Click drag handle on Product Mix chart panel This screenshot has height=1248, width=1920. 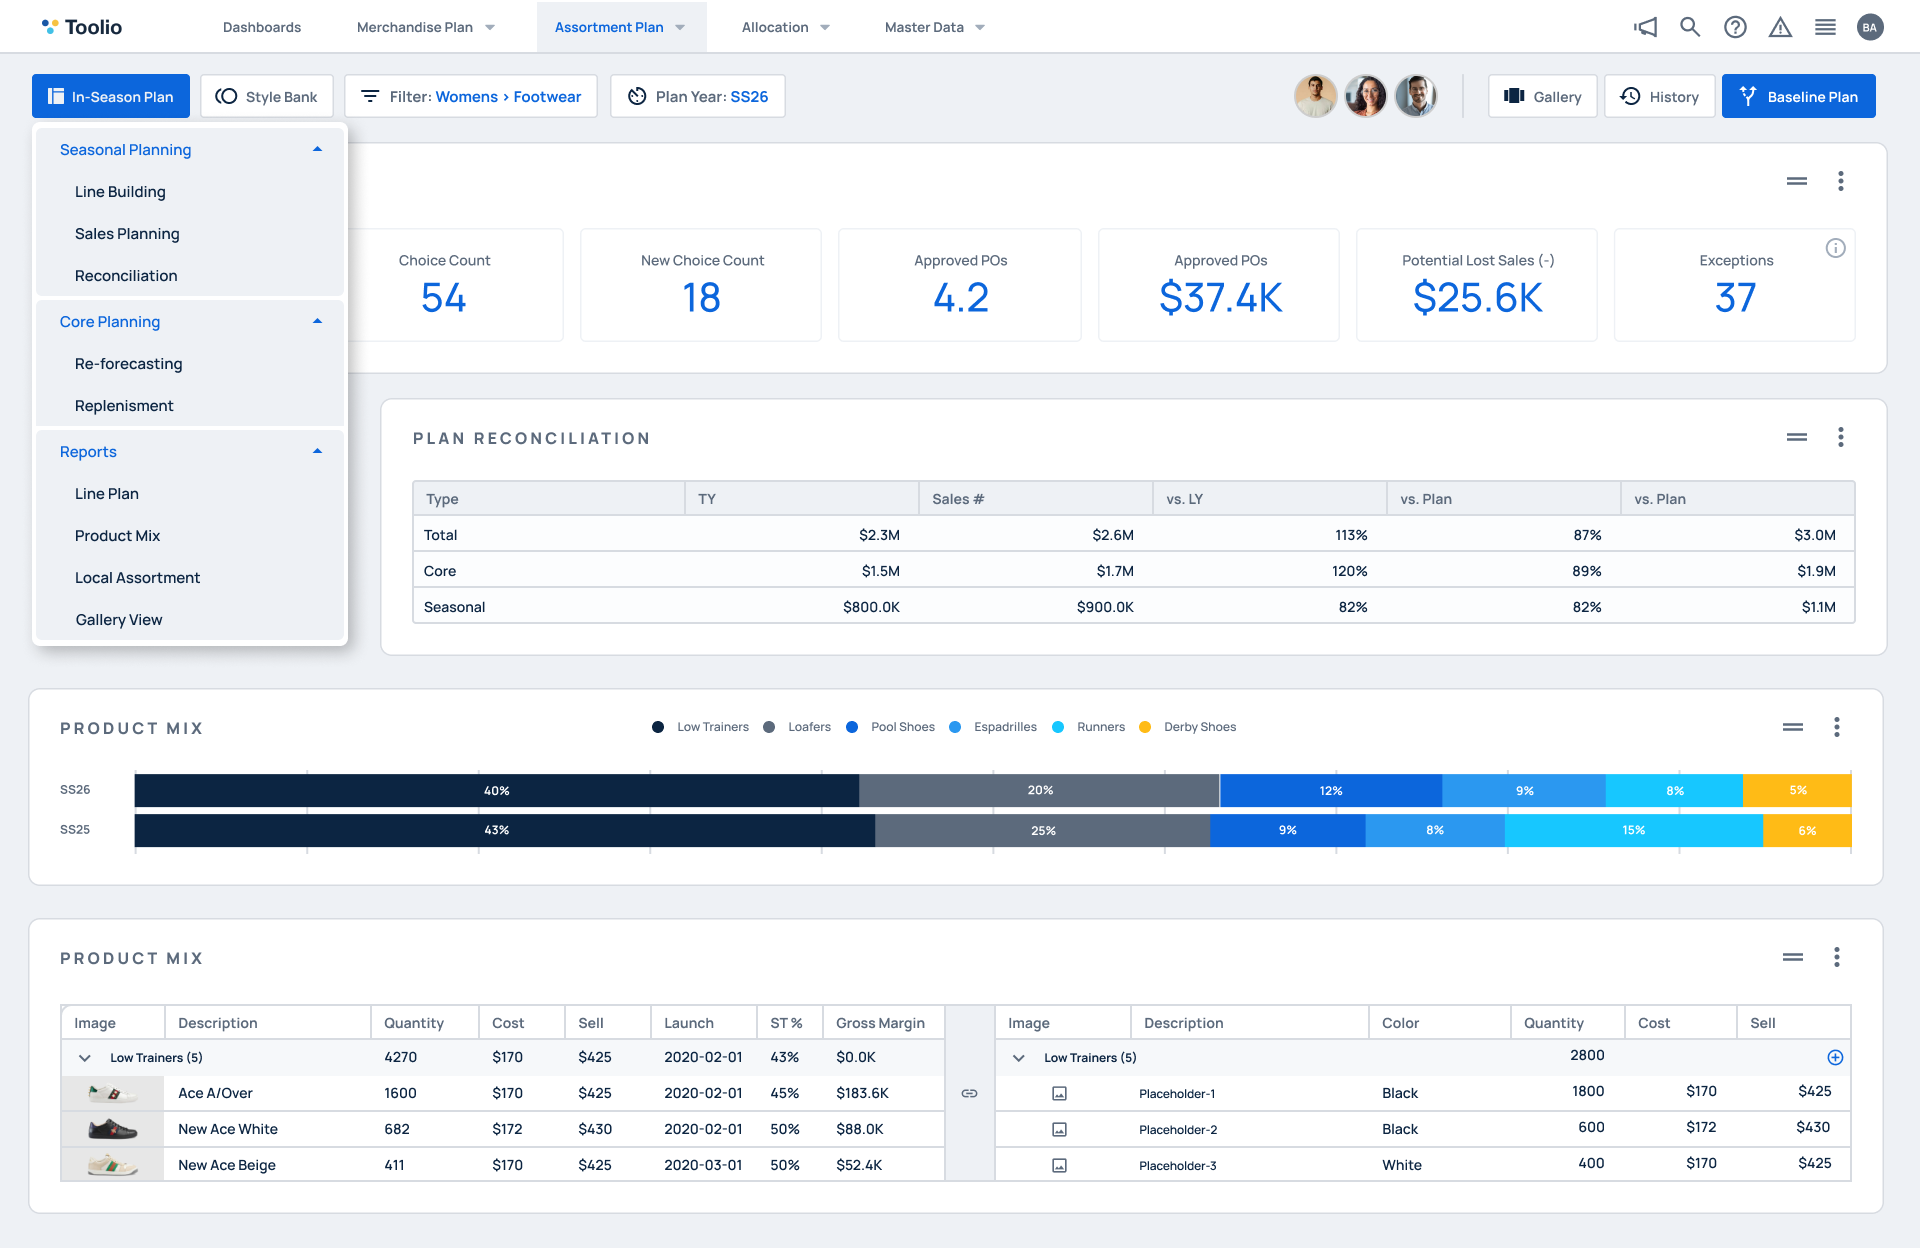[1792, 727]
